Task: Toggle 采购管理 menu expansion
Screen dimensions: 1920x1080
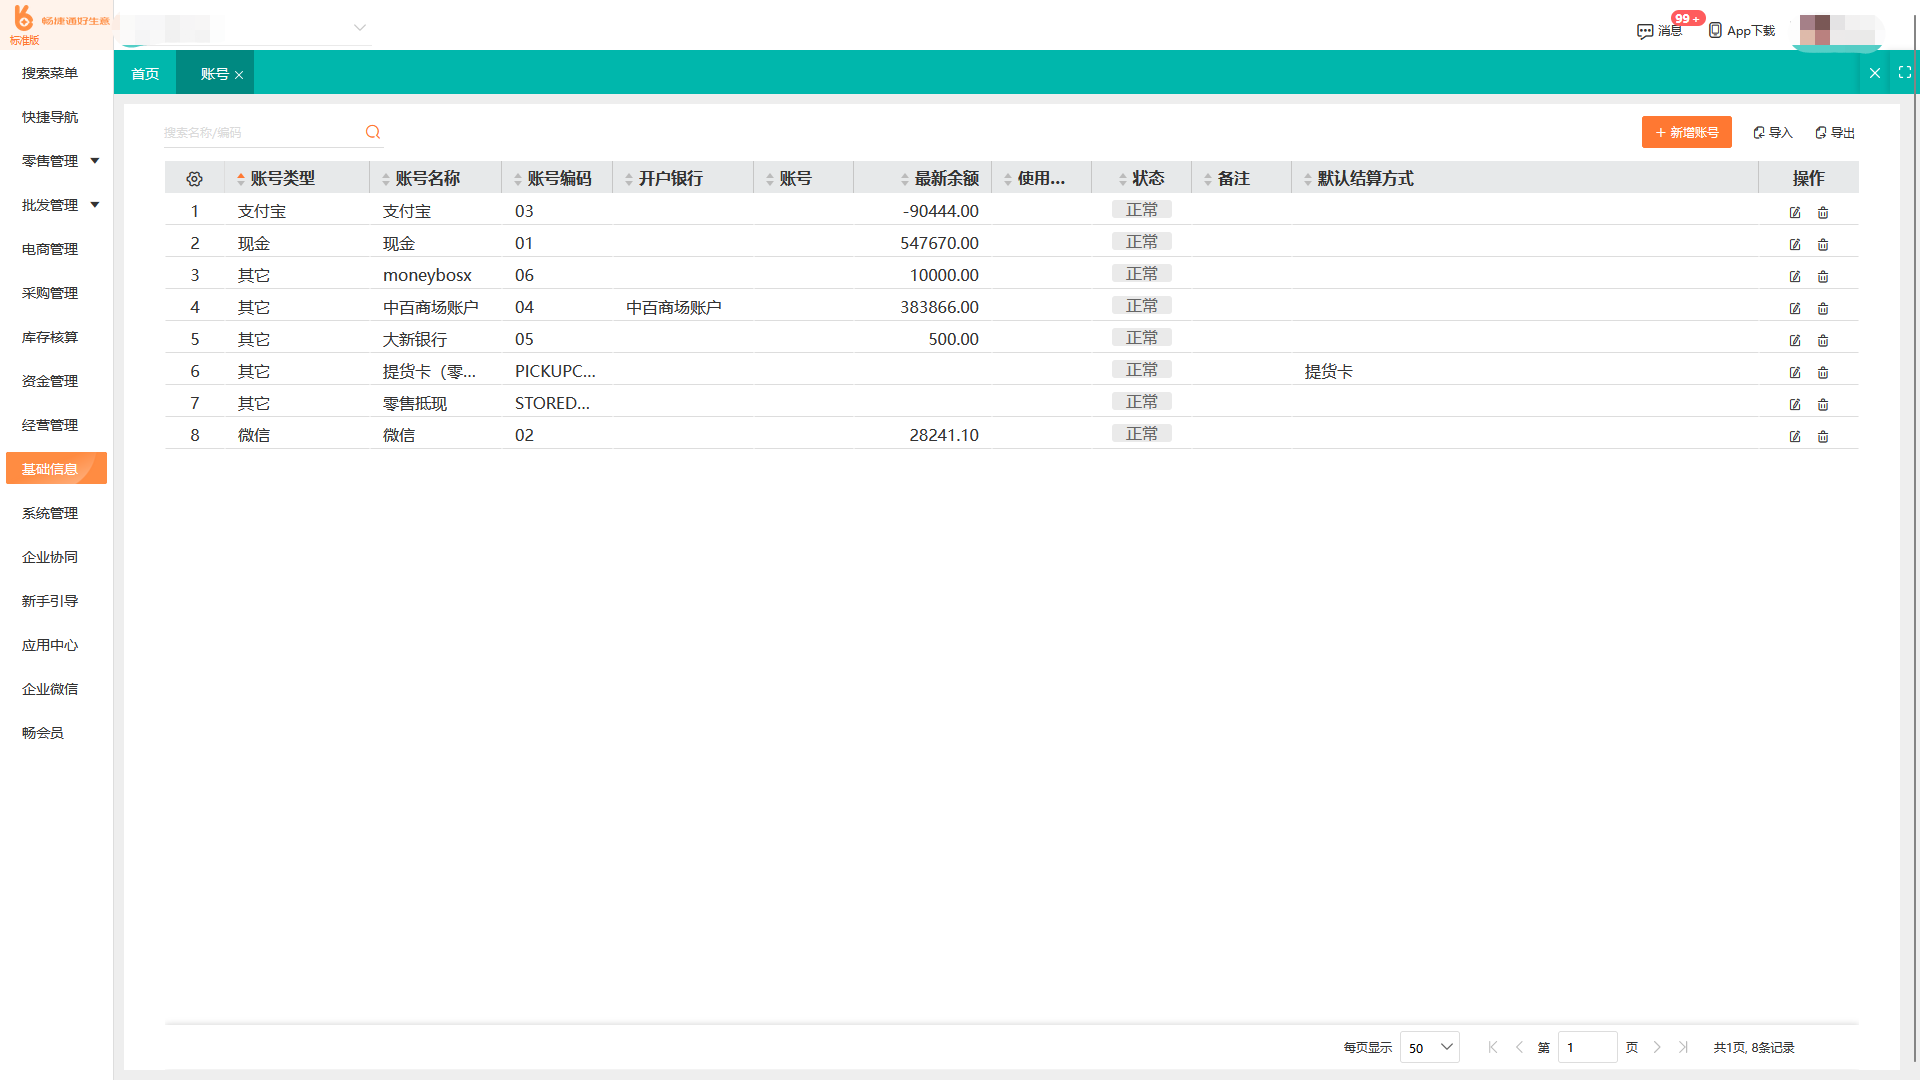Action: point(53,293)
